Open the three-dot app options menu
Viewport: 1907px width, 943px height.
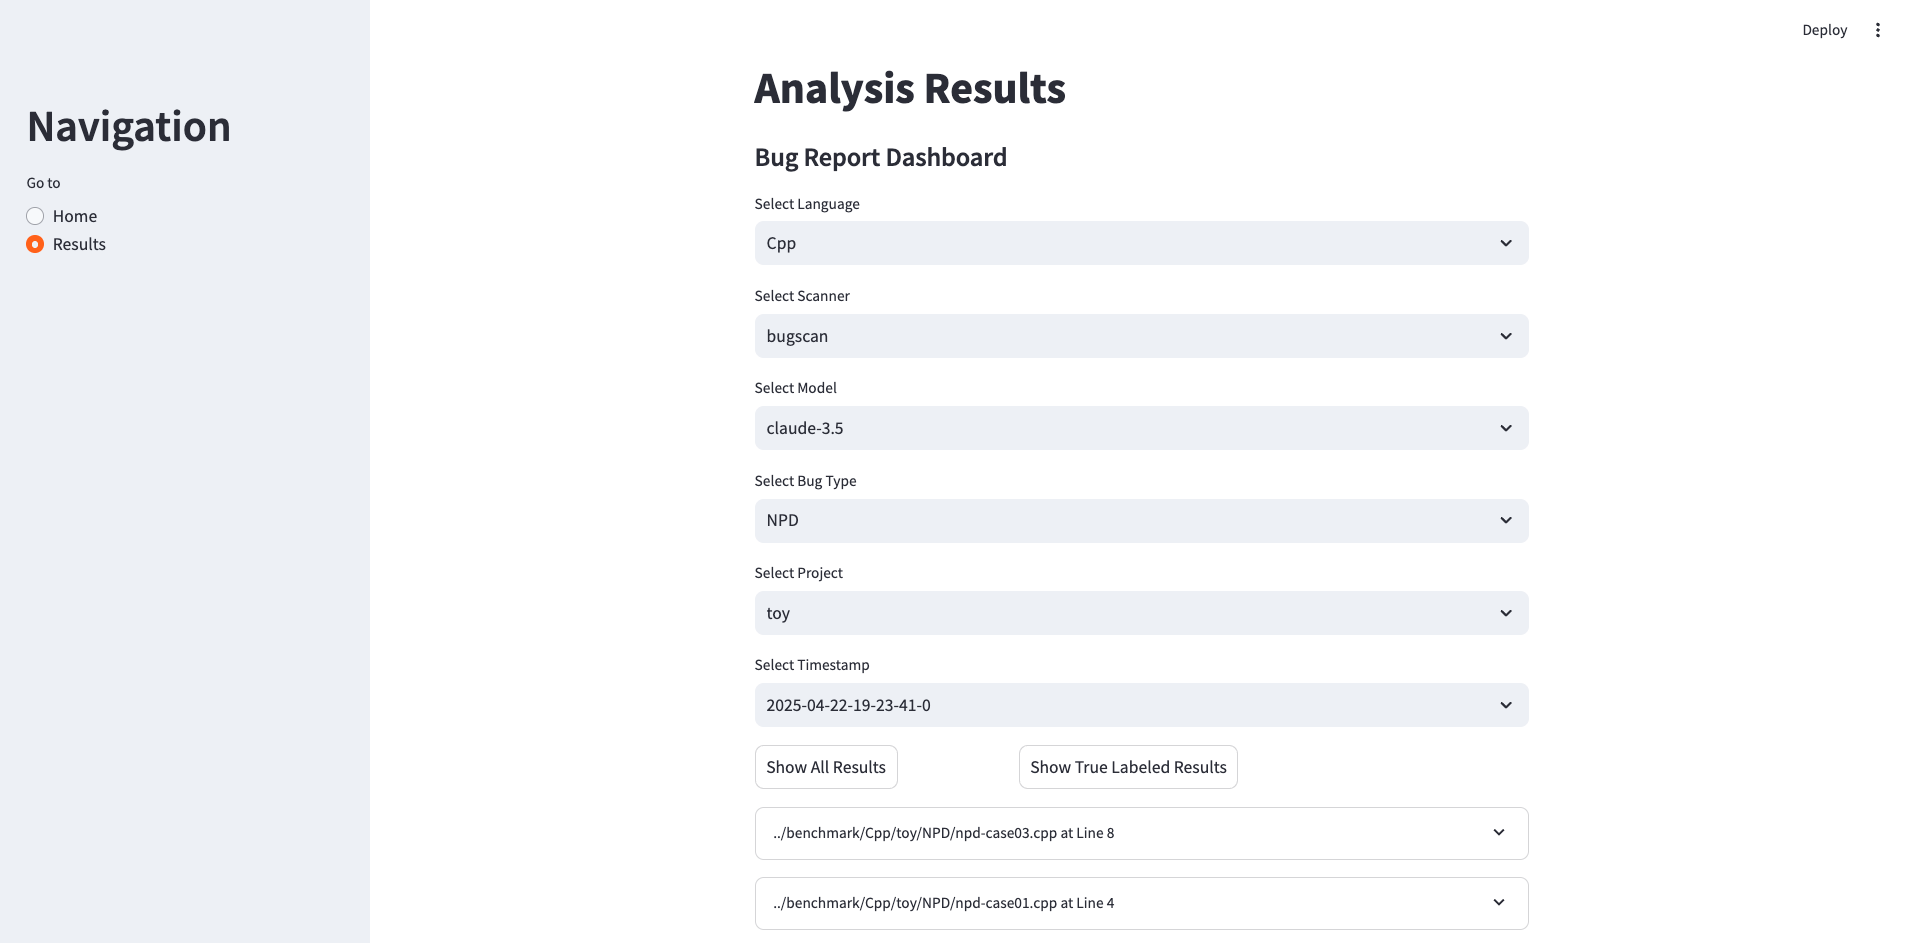(1878, 29)
